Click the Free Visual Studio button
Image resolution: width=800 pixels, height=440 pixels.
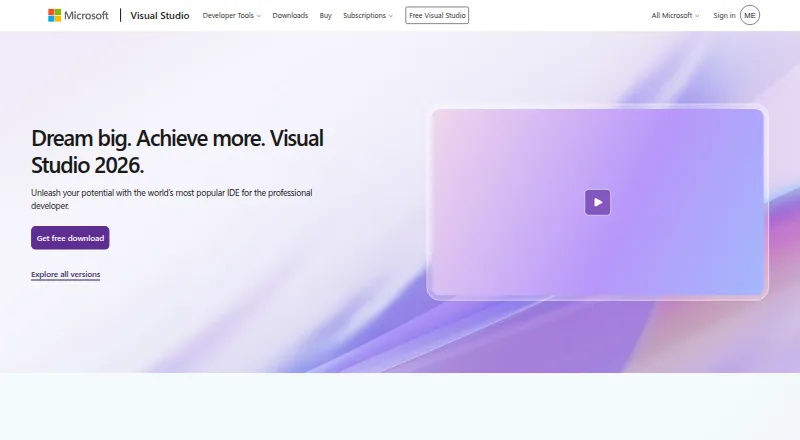pyautogui.click(x=437, y=15)
